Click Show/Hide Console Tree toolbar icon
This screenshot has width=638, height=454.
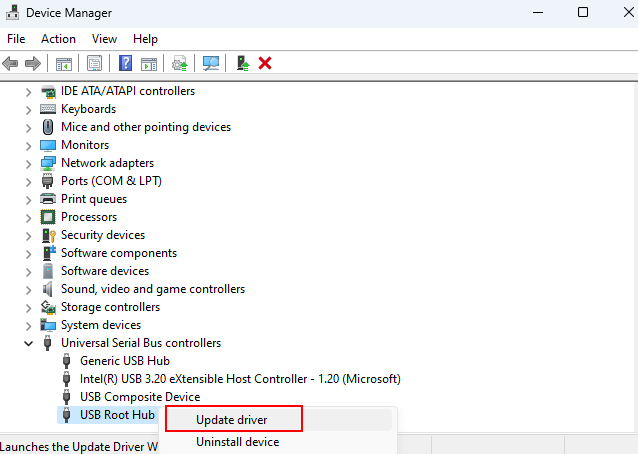tap(64, 63)
